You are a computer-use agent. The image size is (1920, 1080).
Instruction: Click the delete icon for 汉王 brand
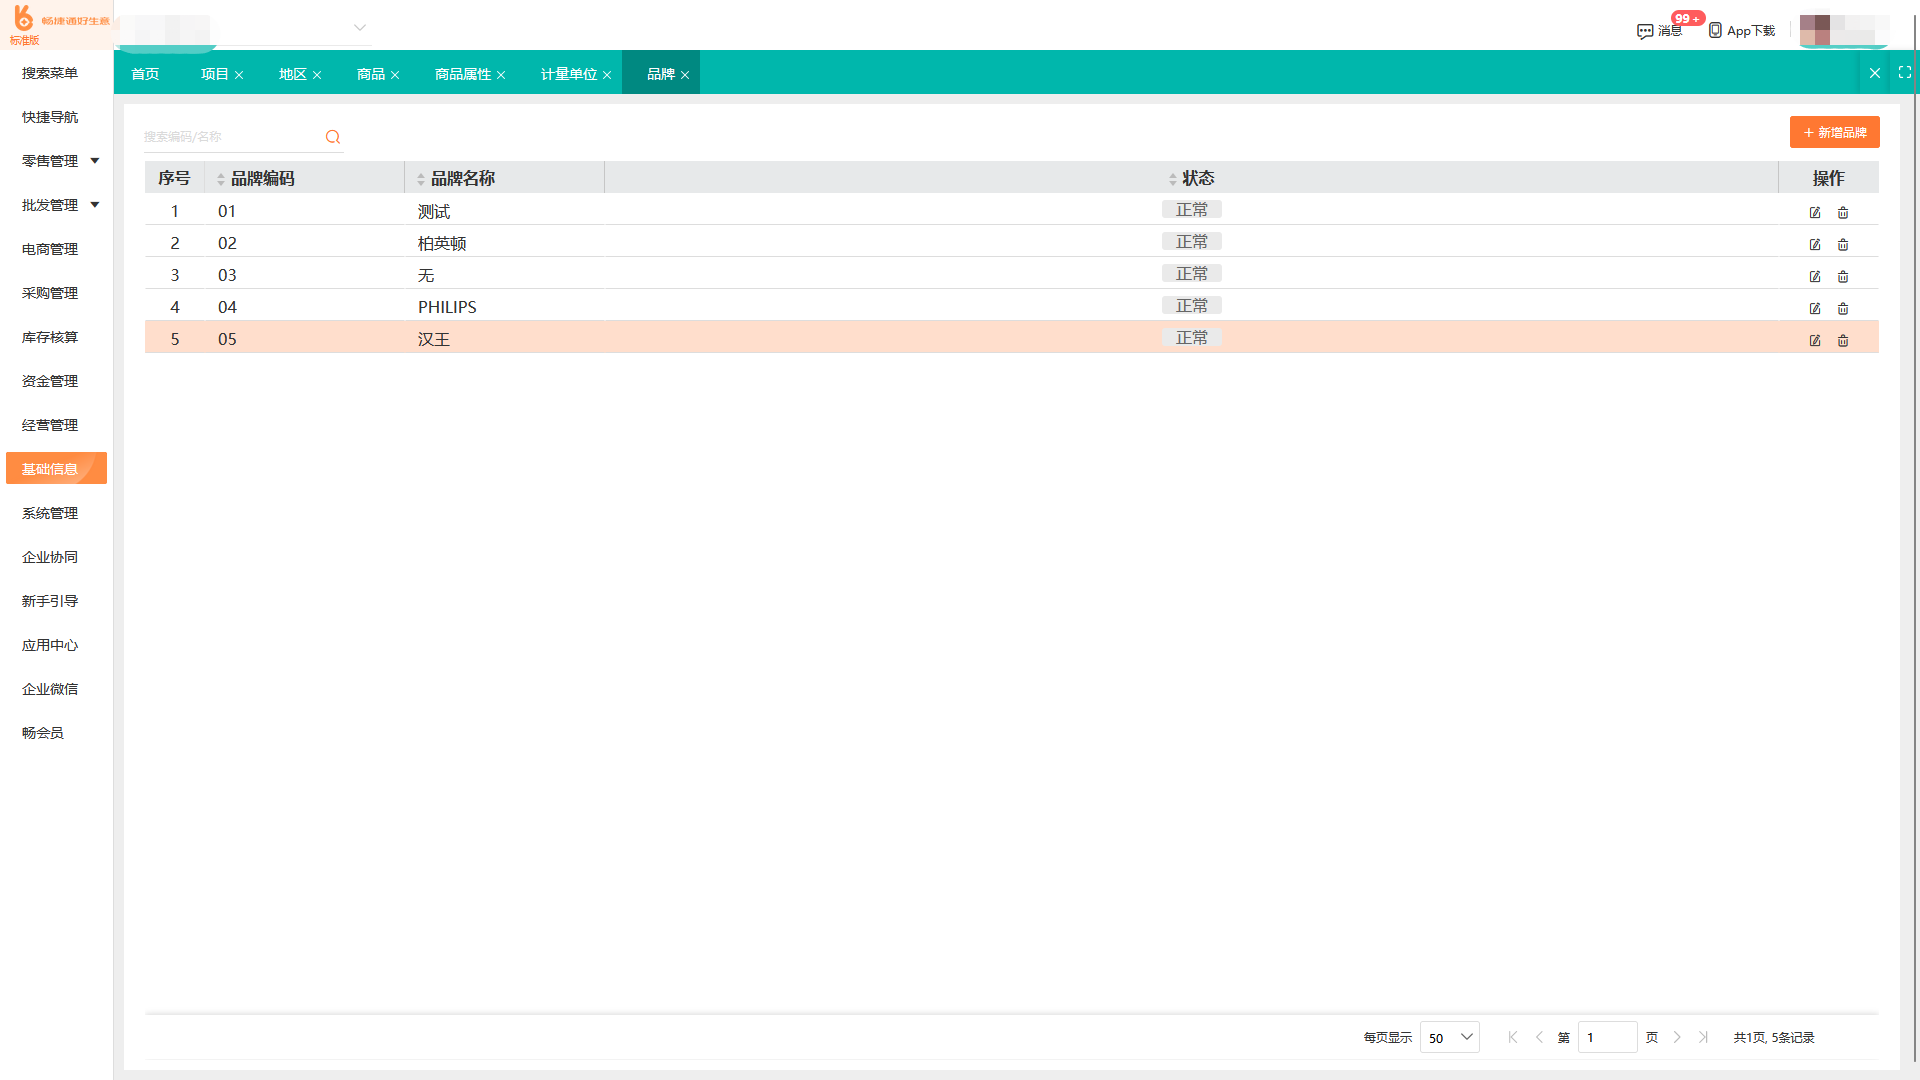tap(1844, 339)
